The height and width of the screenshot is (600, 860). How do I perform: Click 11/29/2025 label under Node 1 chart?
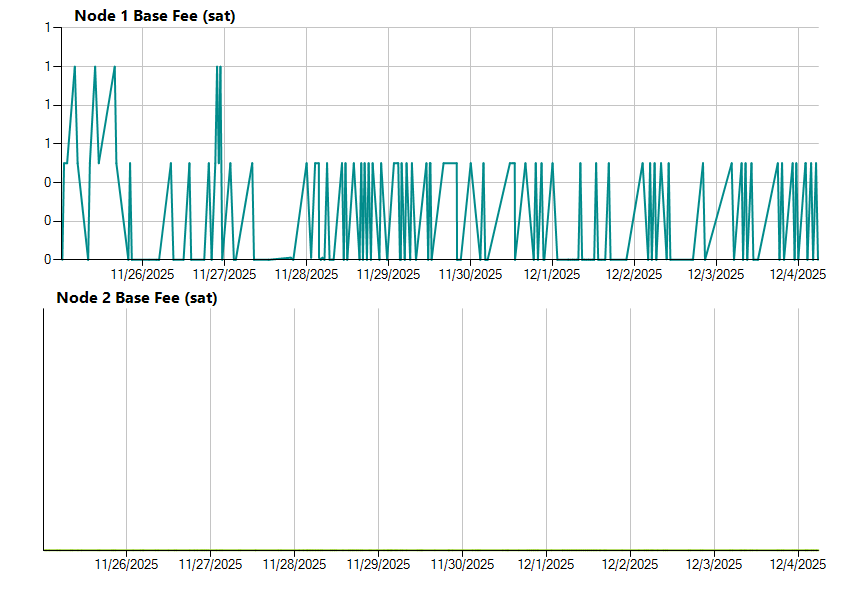pos(388,273)
